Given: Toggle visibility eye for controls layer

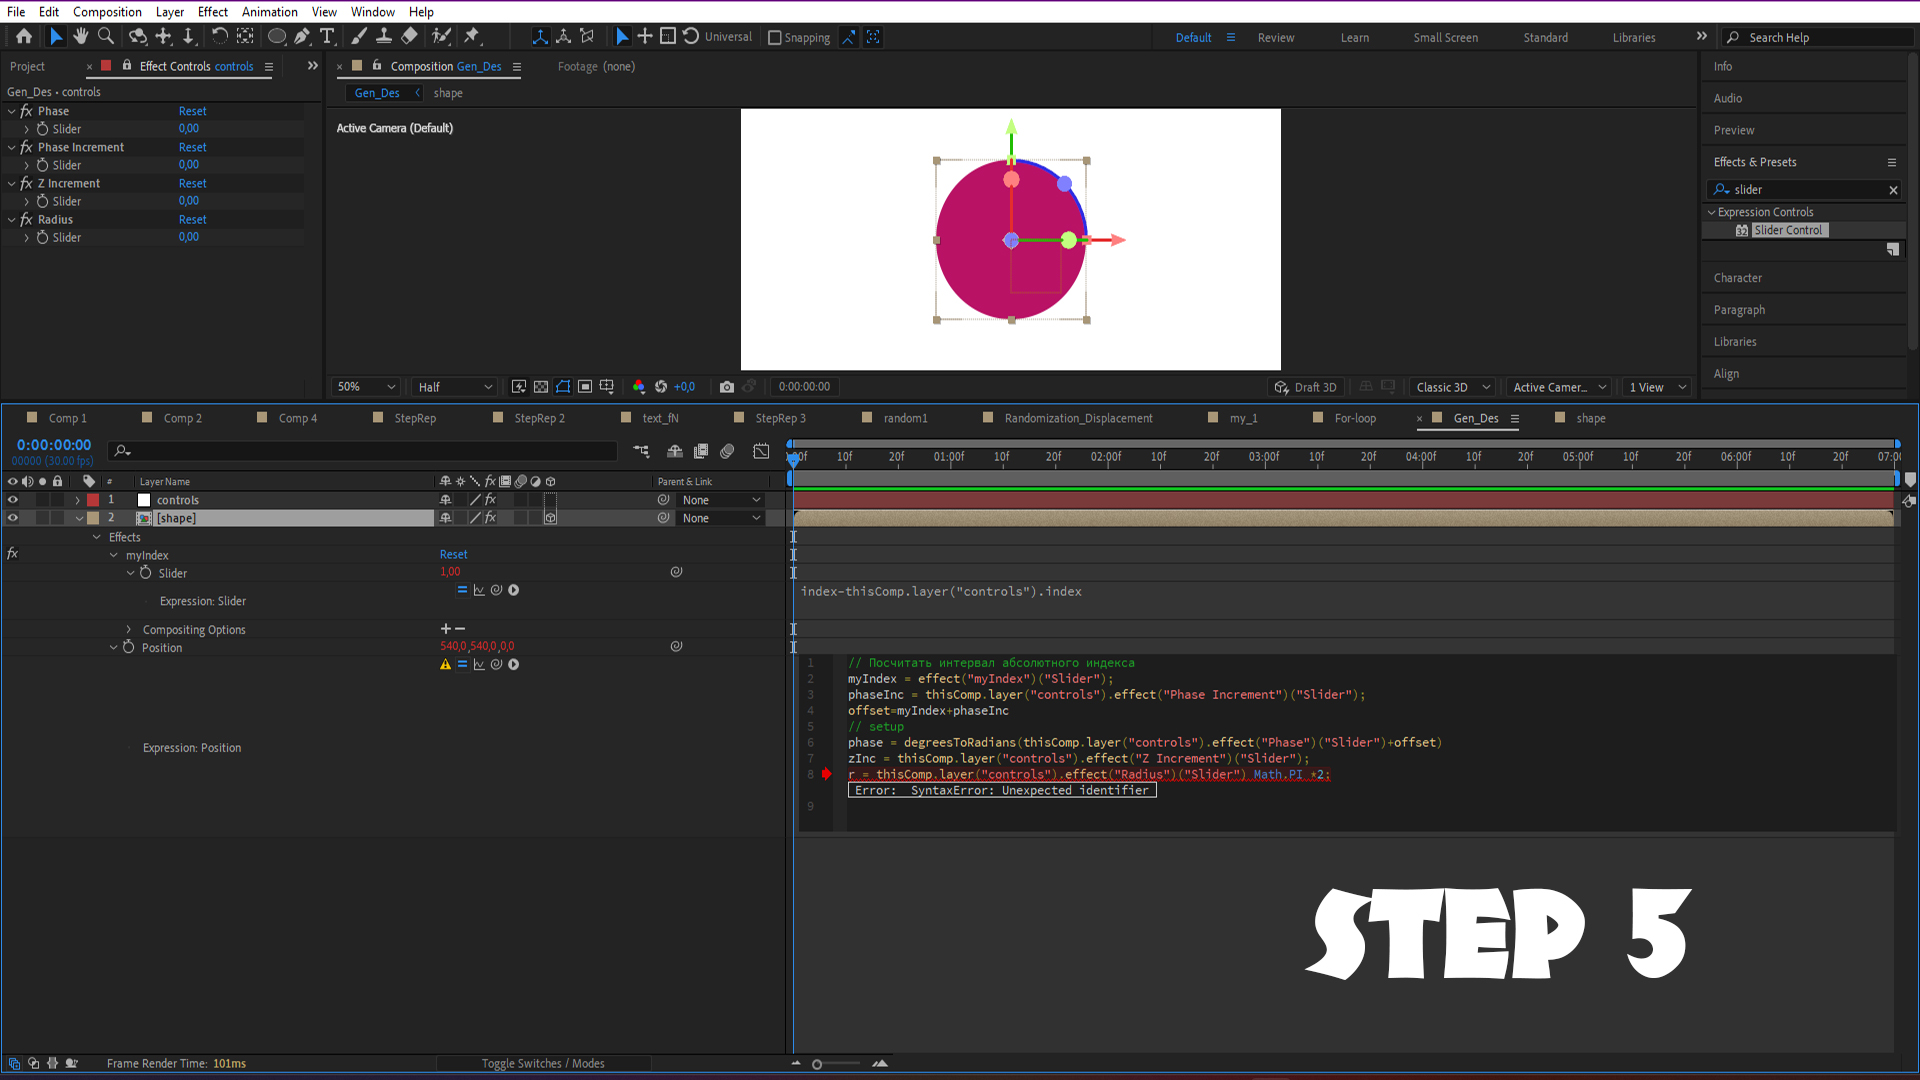Looking at the screenshot, I should [x=11, y=498].
